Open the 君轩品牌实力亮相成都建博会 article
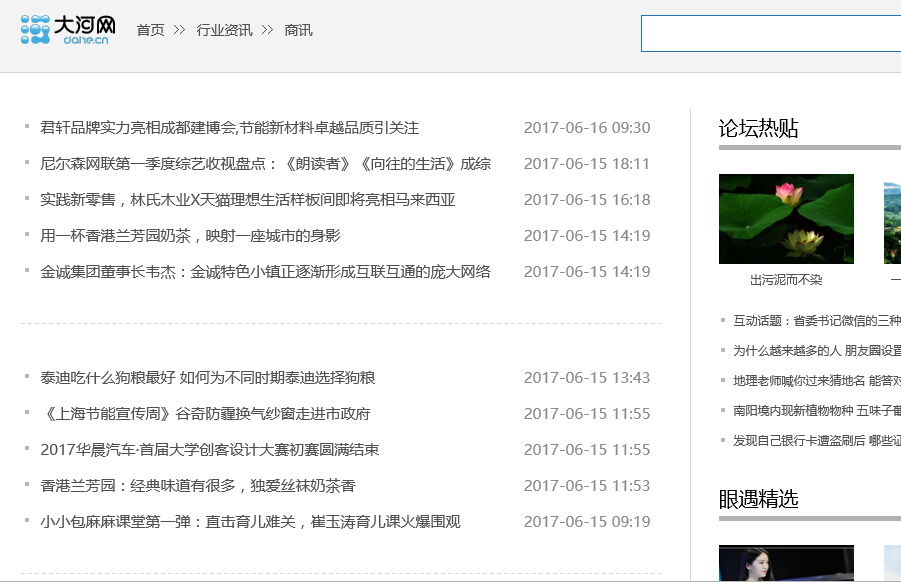 tap(229, 128)
